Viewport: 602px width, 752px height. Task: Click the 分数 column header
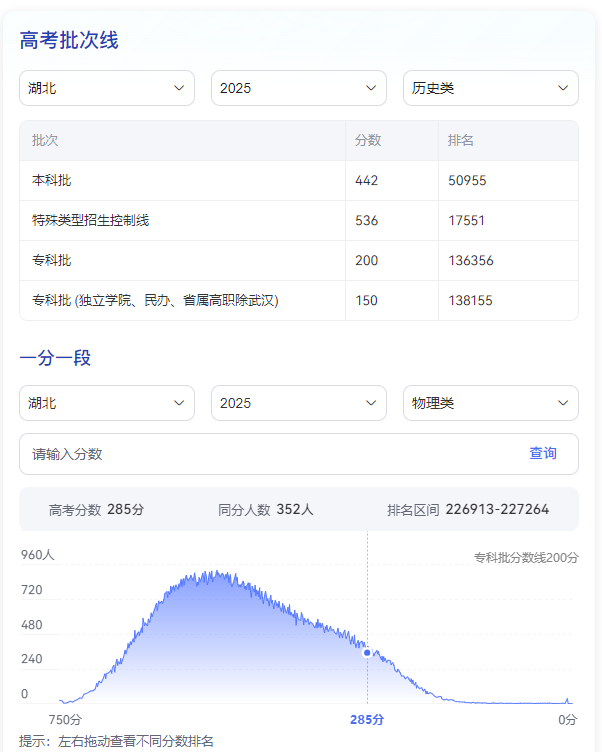point(368,141)
